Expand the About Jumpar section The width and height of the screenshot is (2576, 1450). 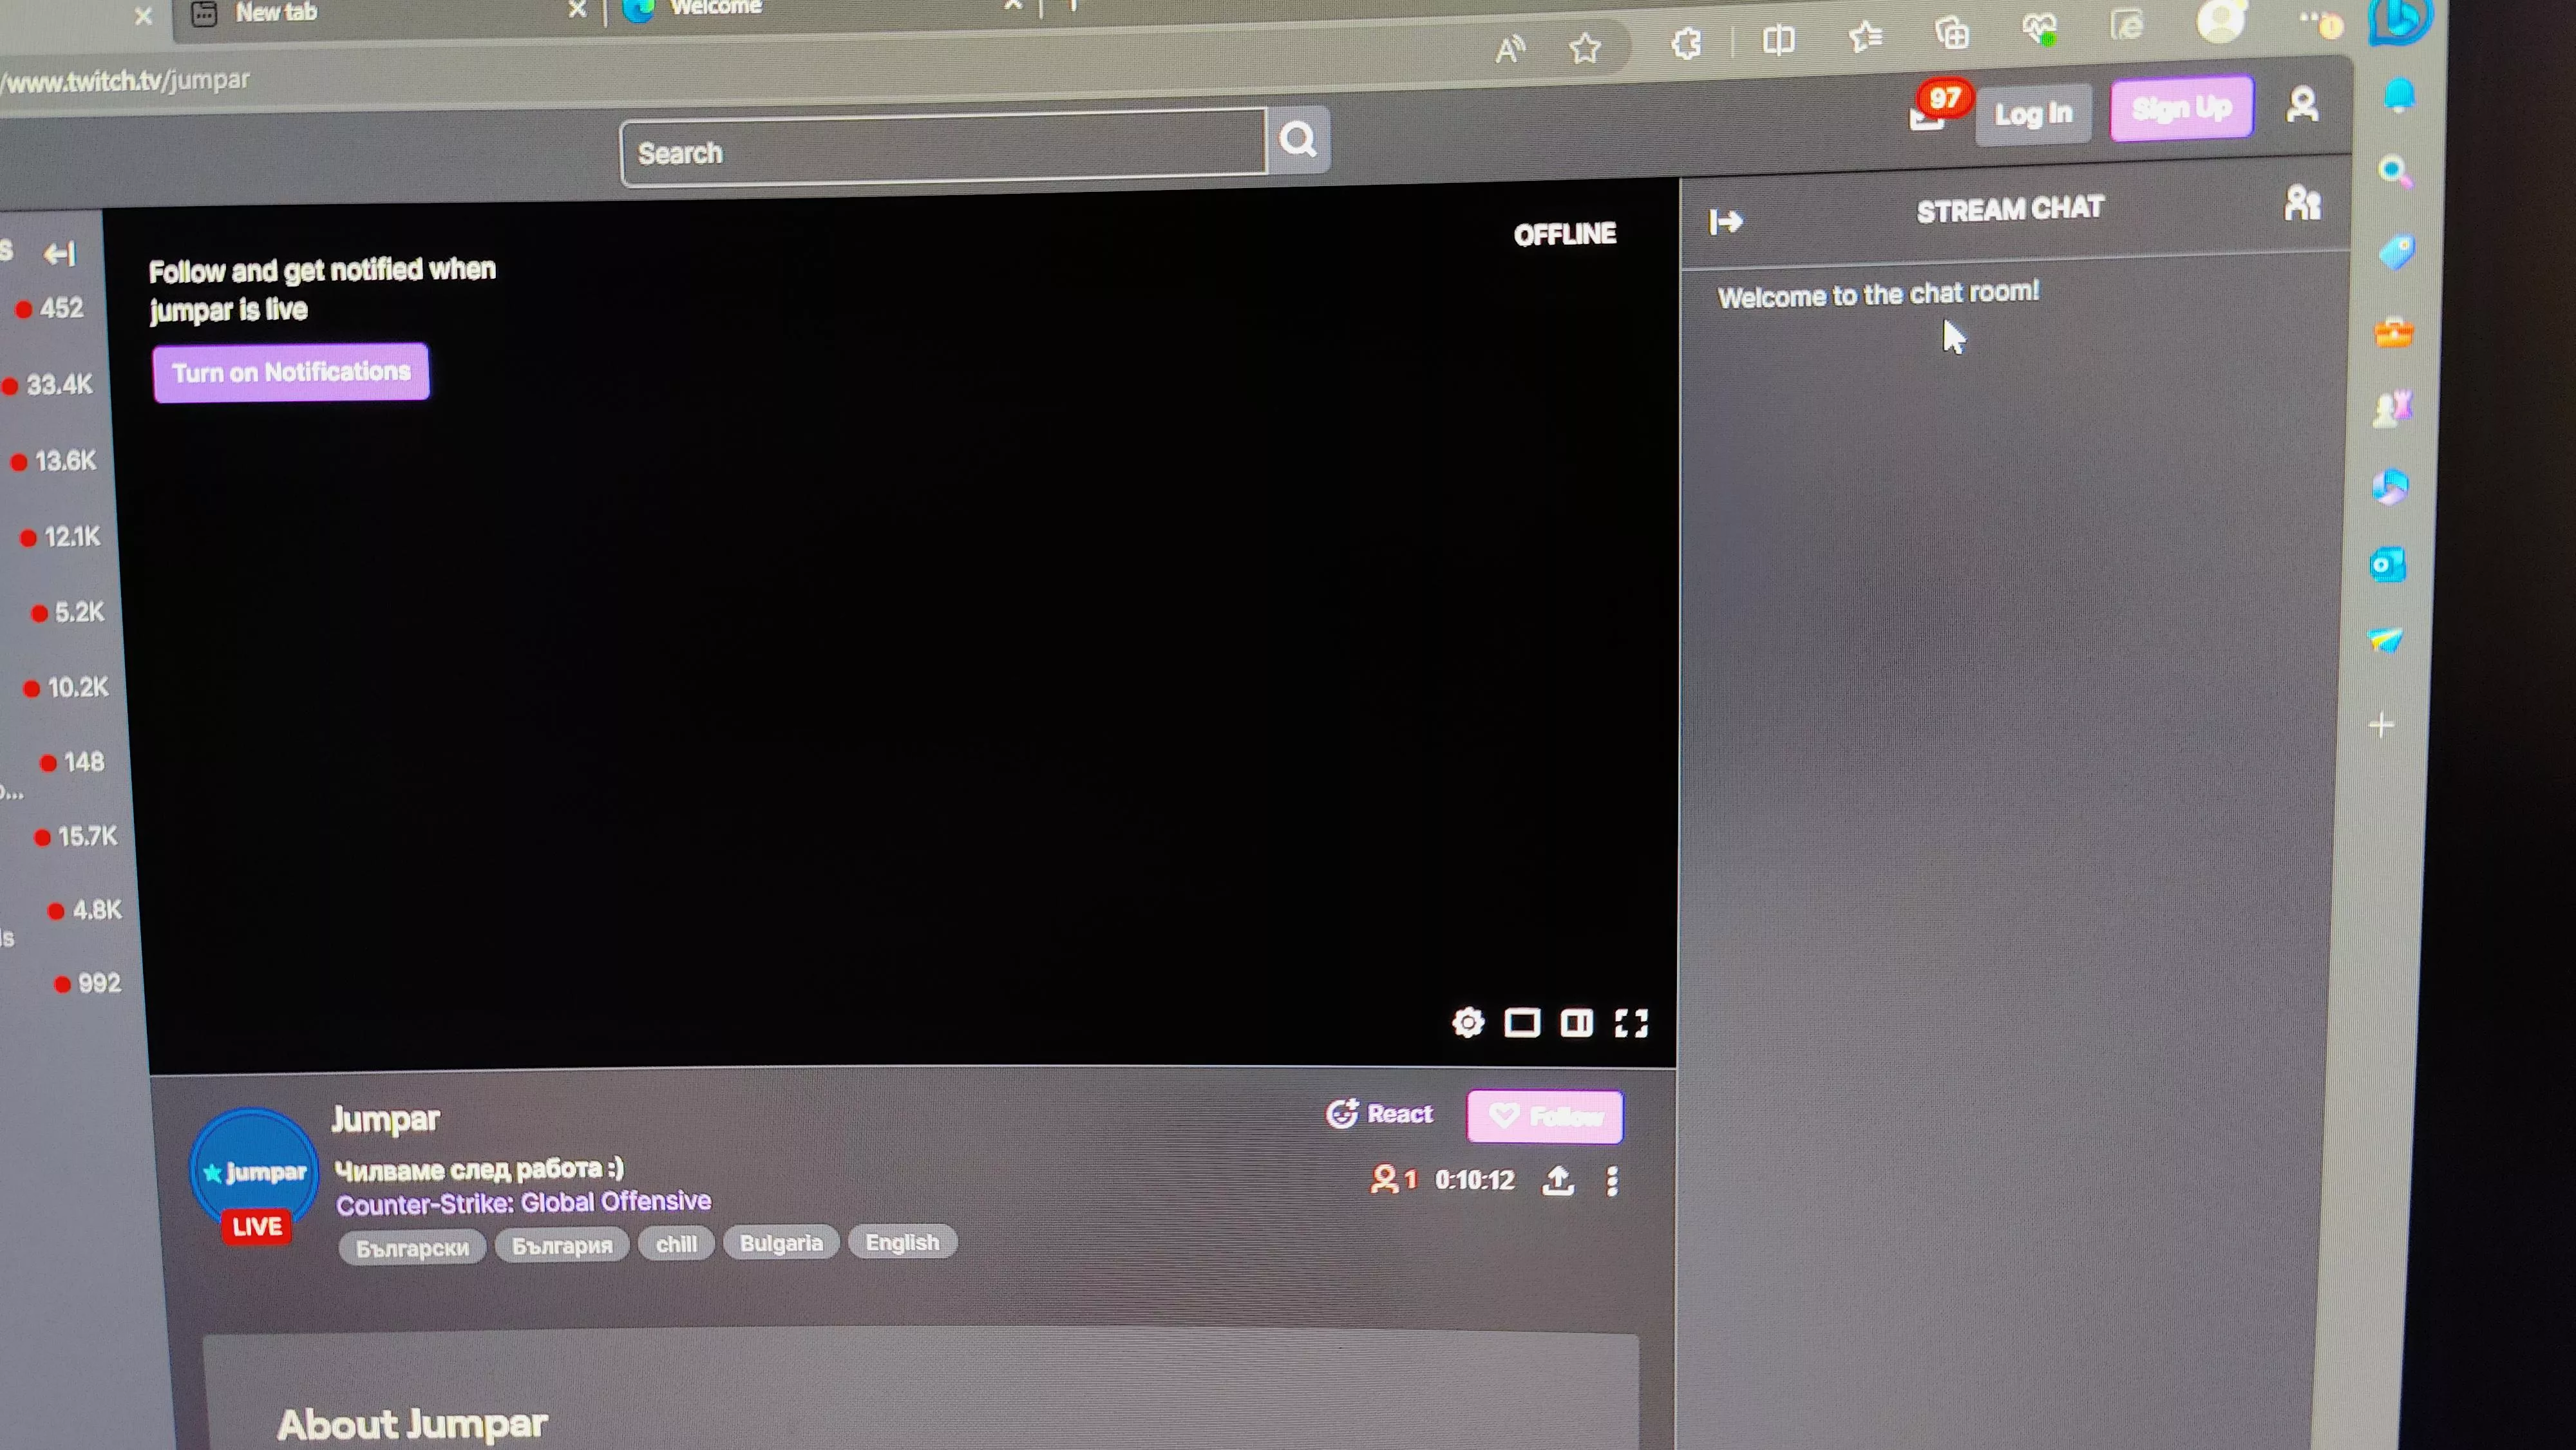click(x=412, y=1422)
